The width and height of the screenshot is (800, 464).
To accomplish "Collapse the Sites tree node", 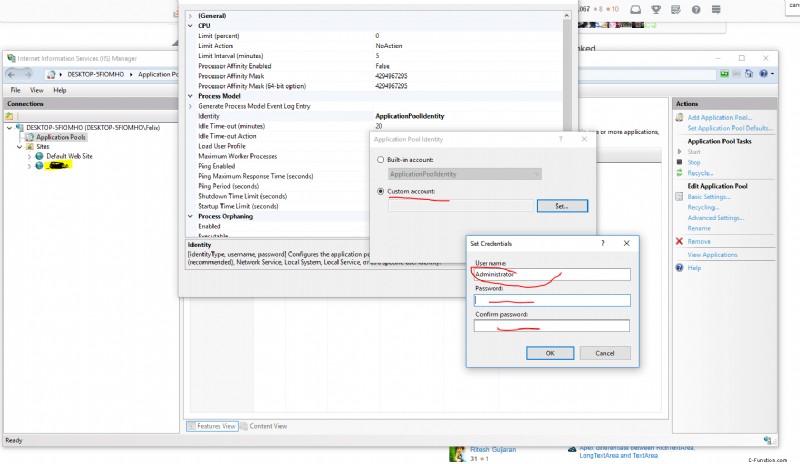I will (18, 146).
